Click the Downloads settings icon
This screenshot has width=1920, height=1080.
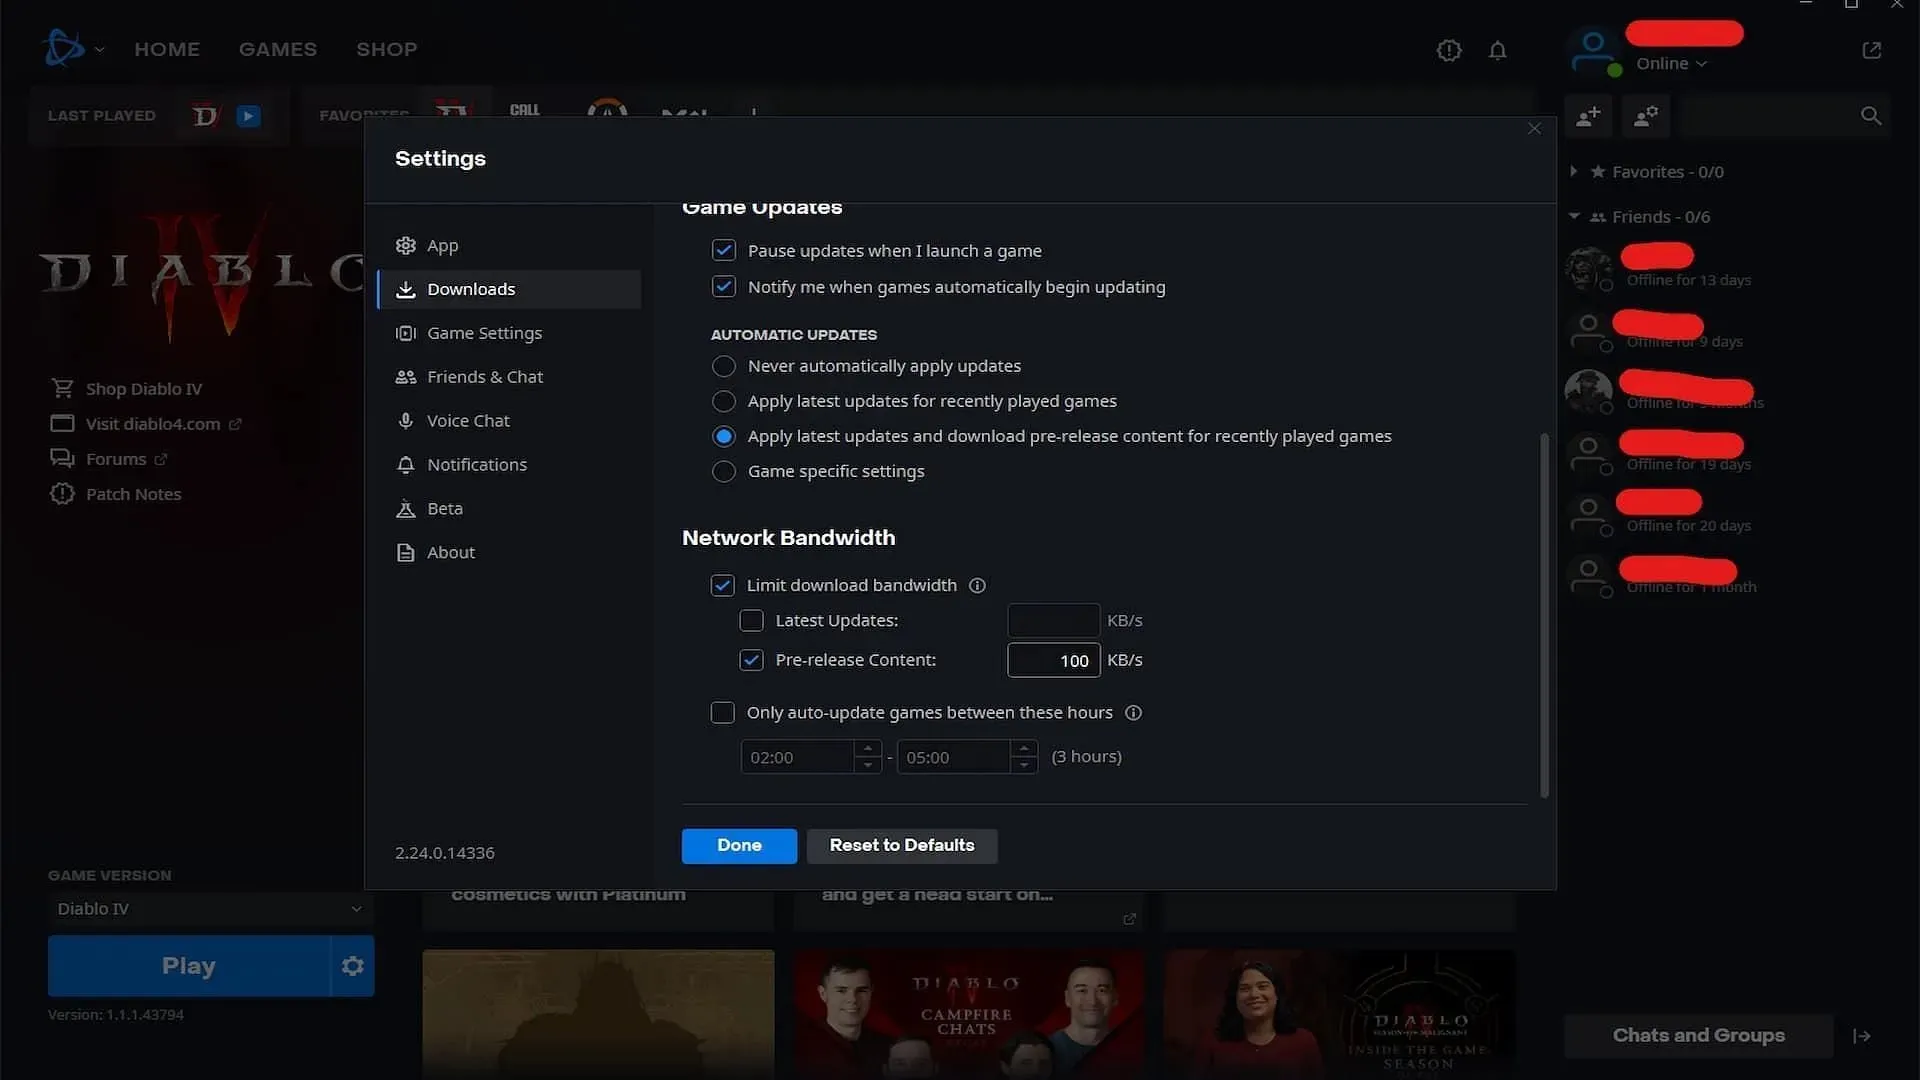pos(405,289)
